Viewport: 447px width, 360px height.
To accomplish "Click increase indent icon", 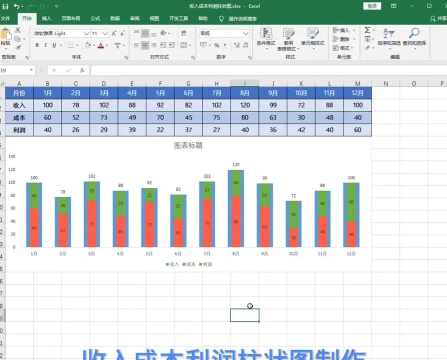I will click(171, 45).
